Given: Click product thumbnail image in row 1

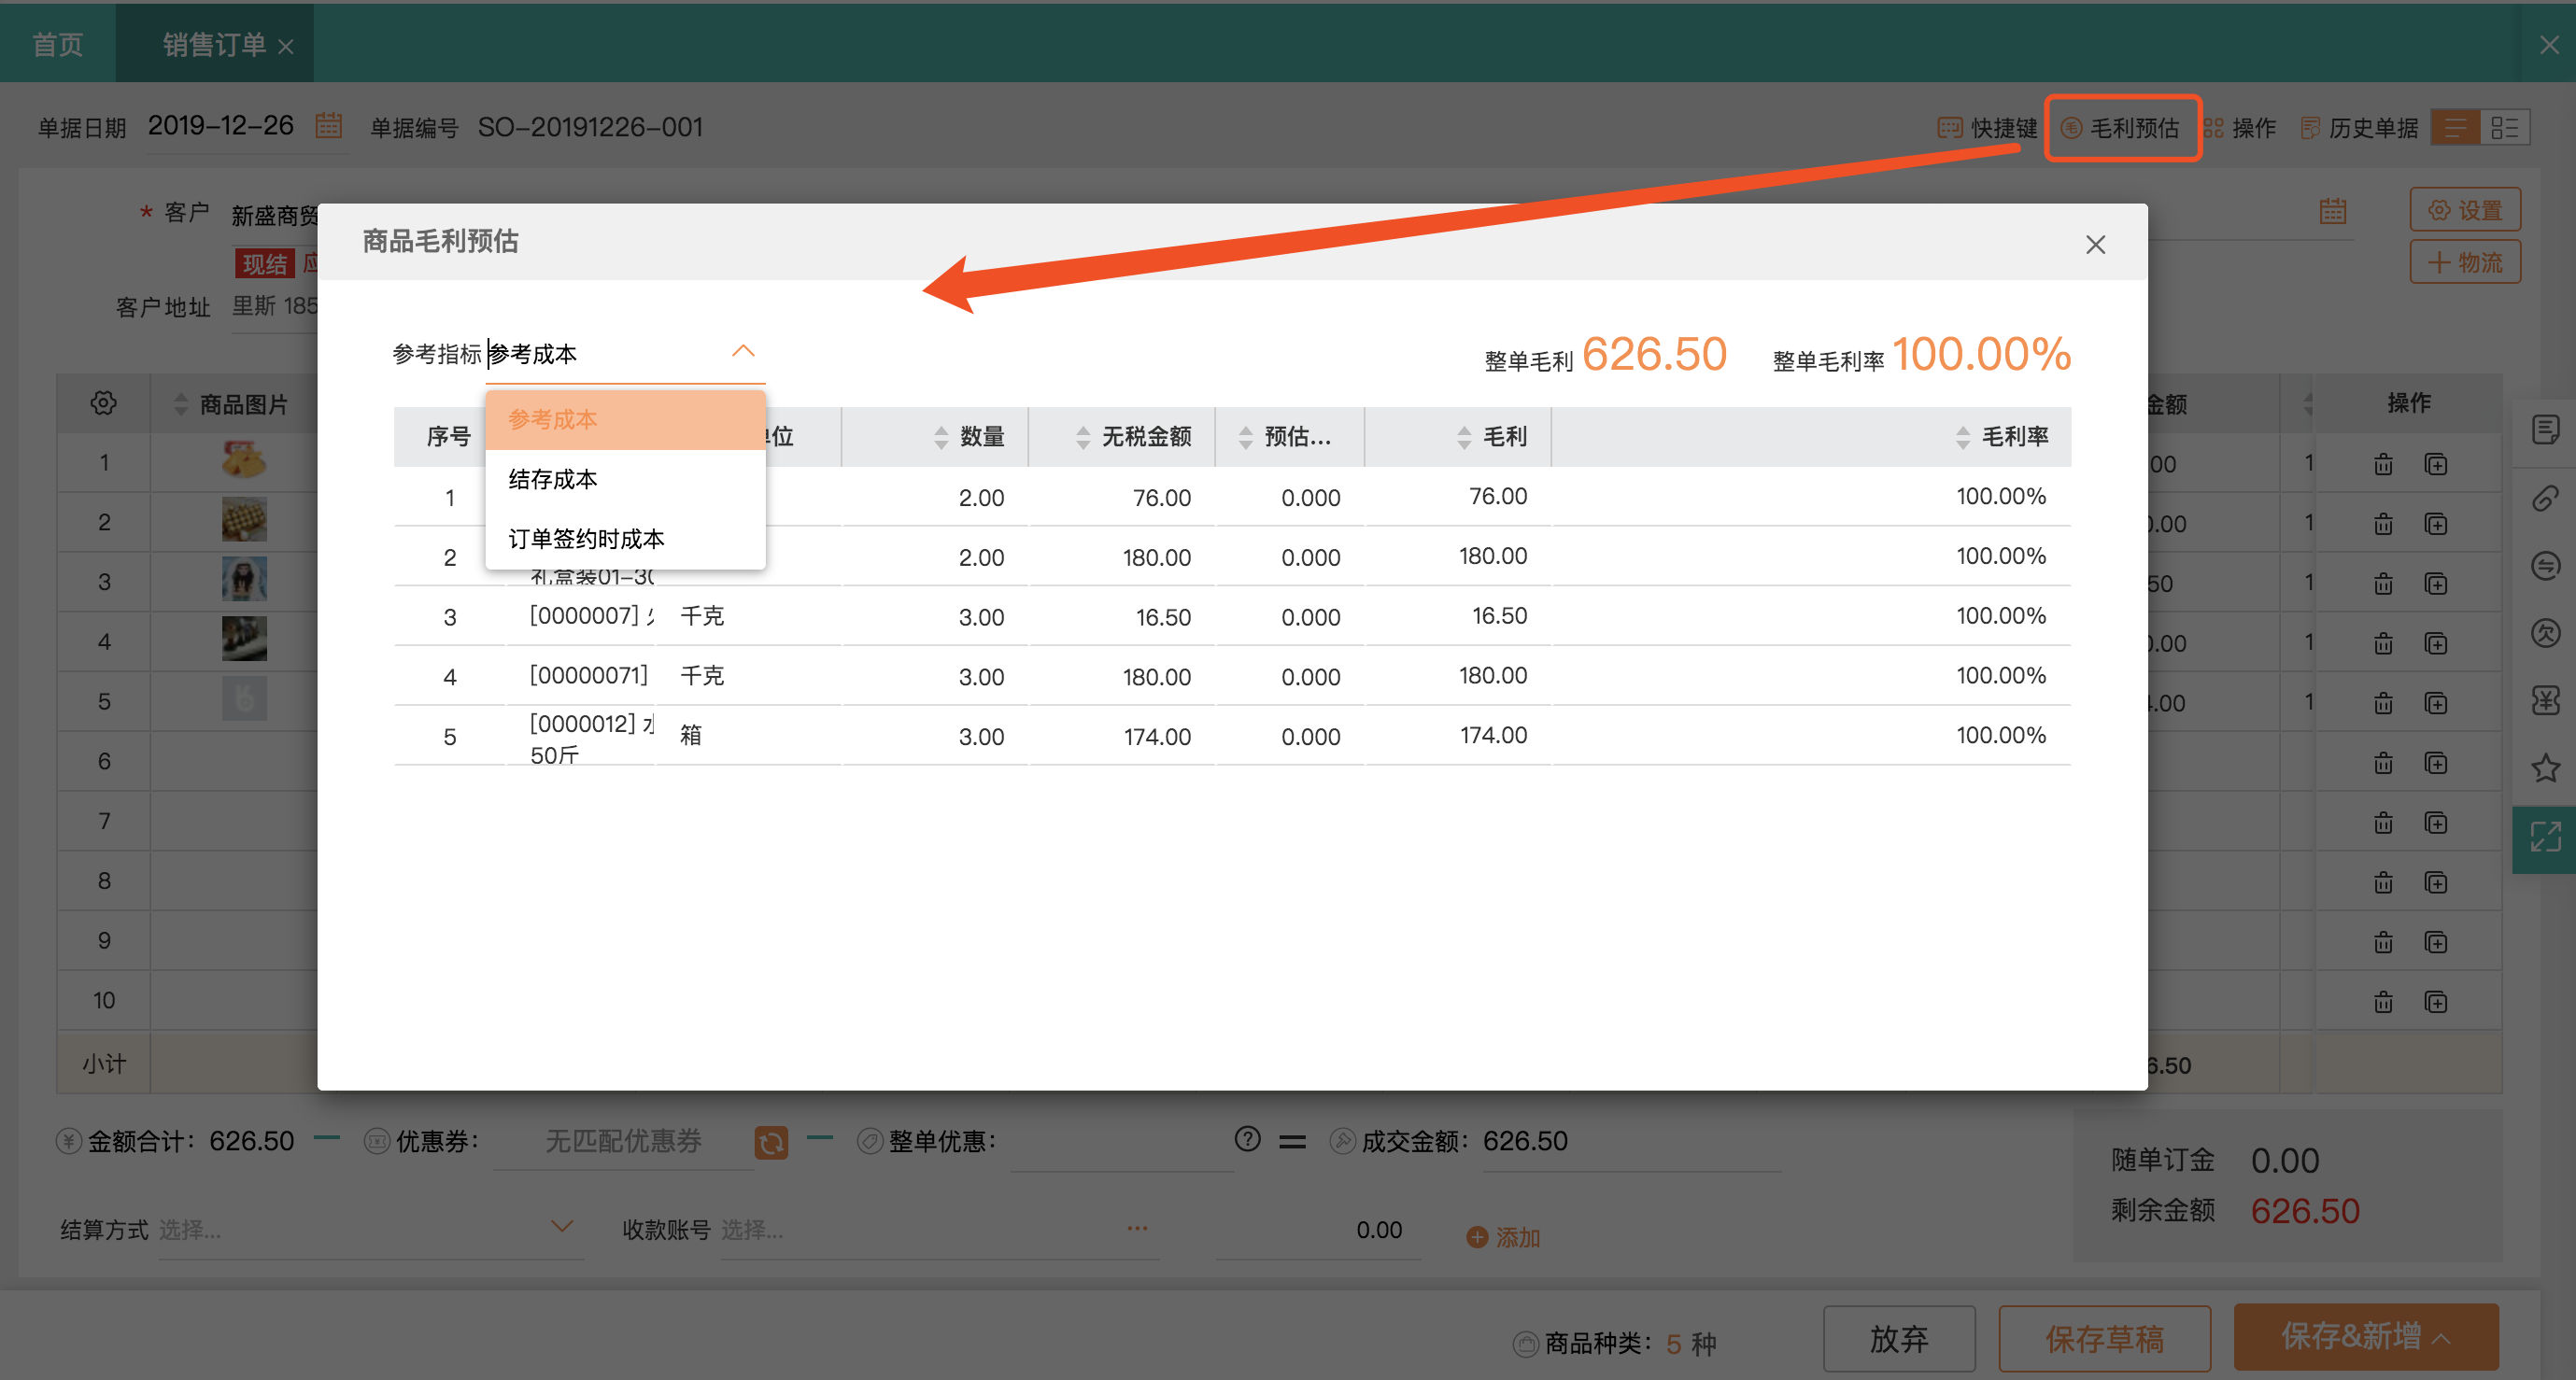Looking at the screenshot, I should [246, 463].
